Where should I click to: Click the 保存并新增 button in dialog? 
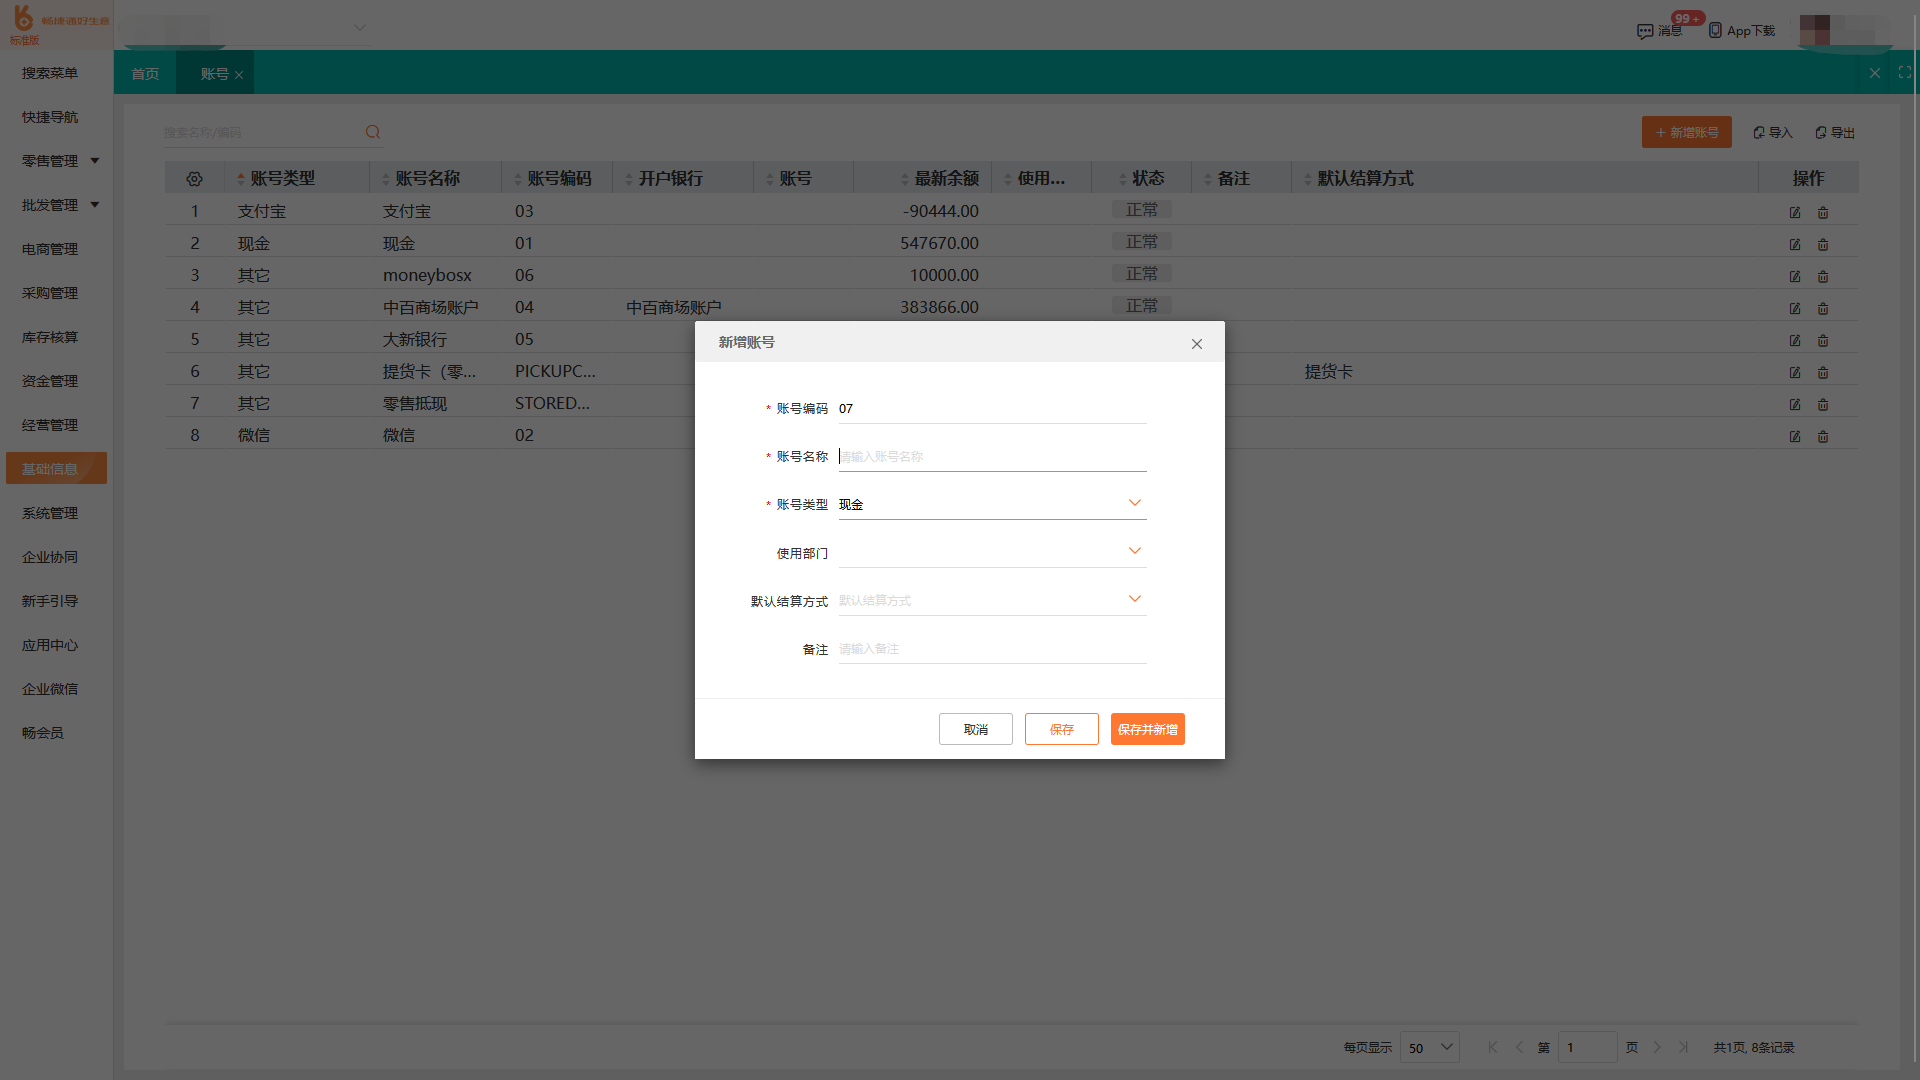point(1147,729)
